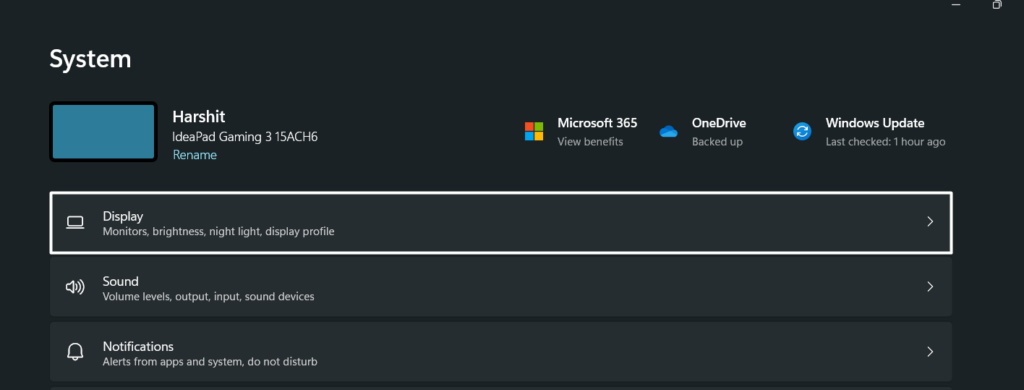Expand Display settings using its chevron
The height and width of the screenshot is (390, 1024).
tap(931, 222)
